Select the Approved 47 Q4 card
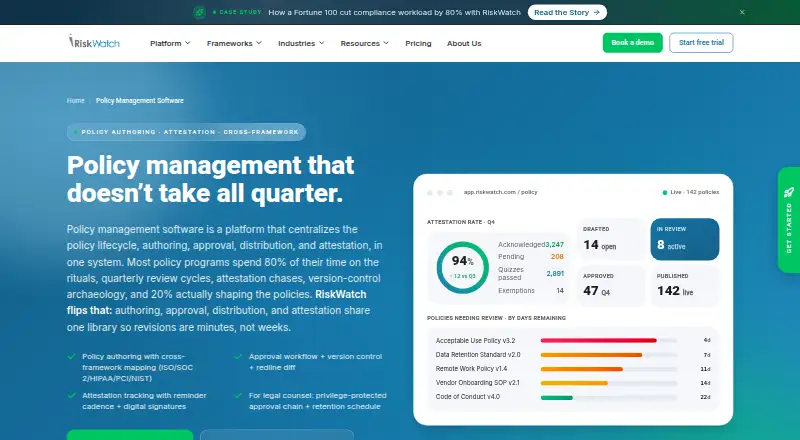The height and width of the screenshot is (440, 800). (611, 286)
